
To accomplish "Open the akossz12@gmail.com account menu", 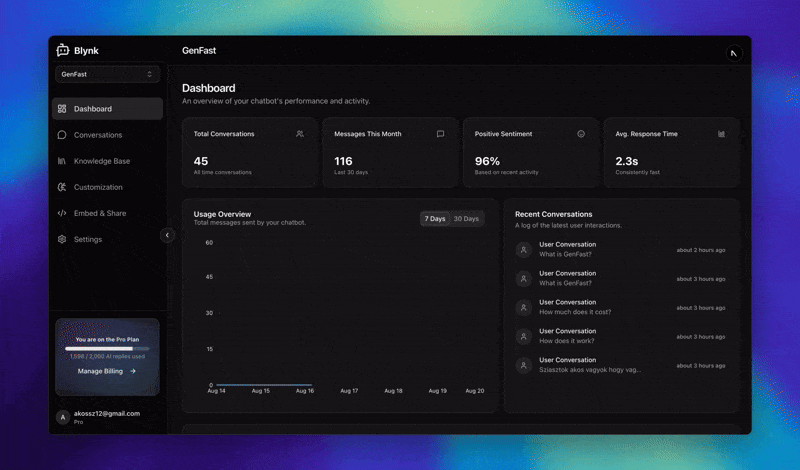I will click(106, 417).
